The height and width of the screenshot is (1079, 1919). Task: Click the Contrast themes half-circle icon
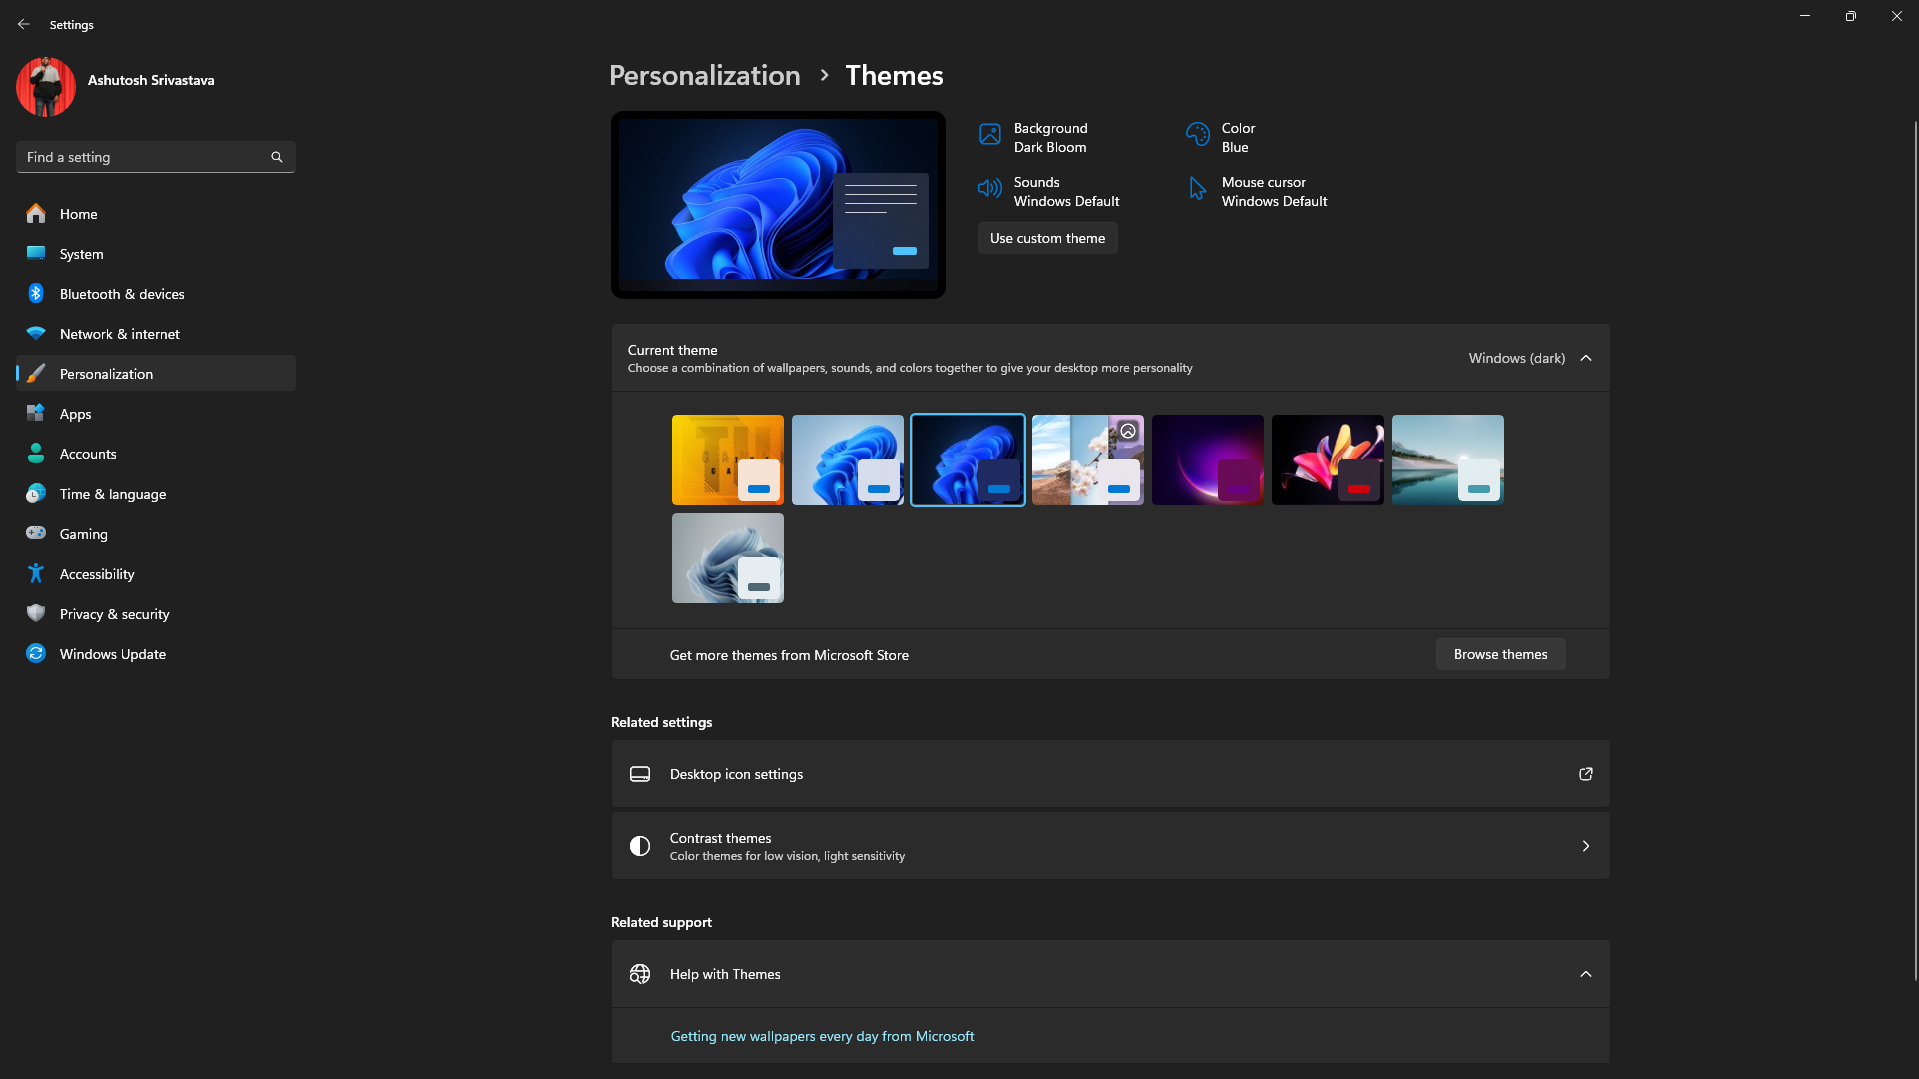click(640, 845)
